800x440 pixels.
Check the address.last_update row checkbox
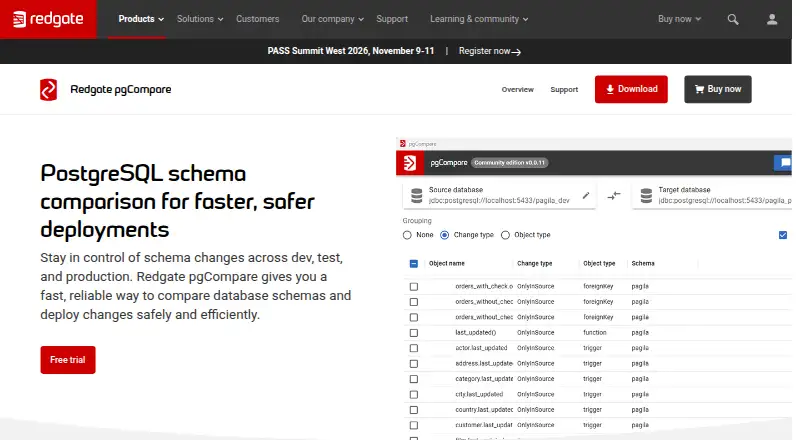414,364
